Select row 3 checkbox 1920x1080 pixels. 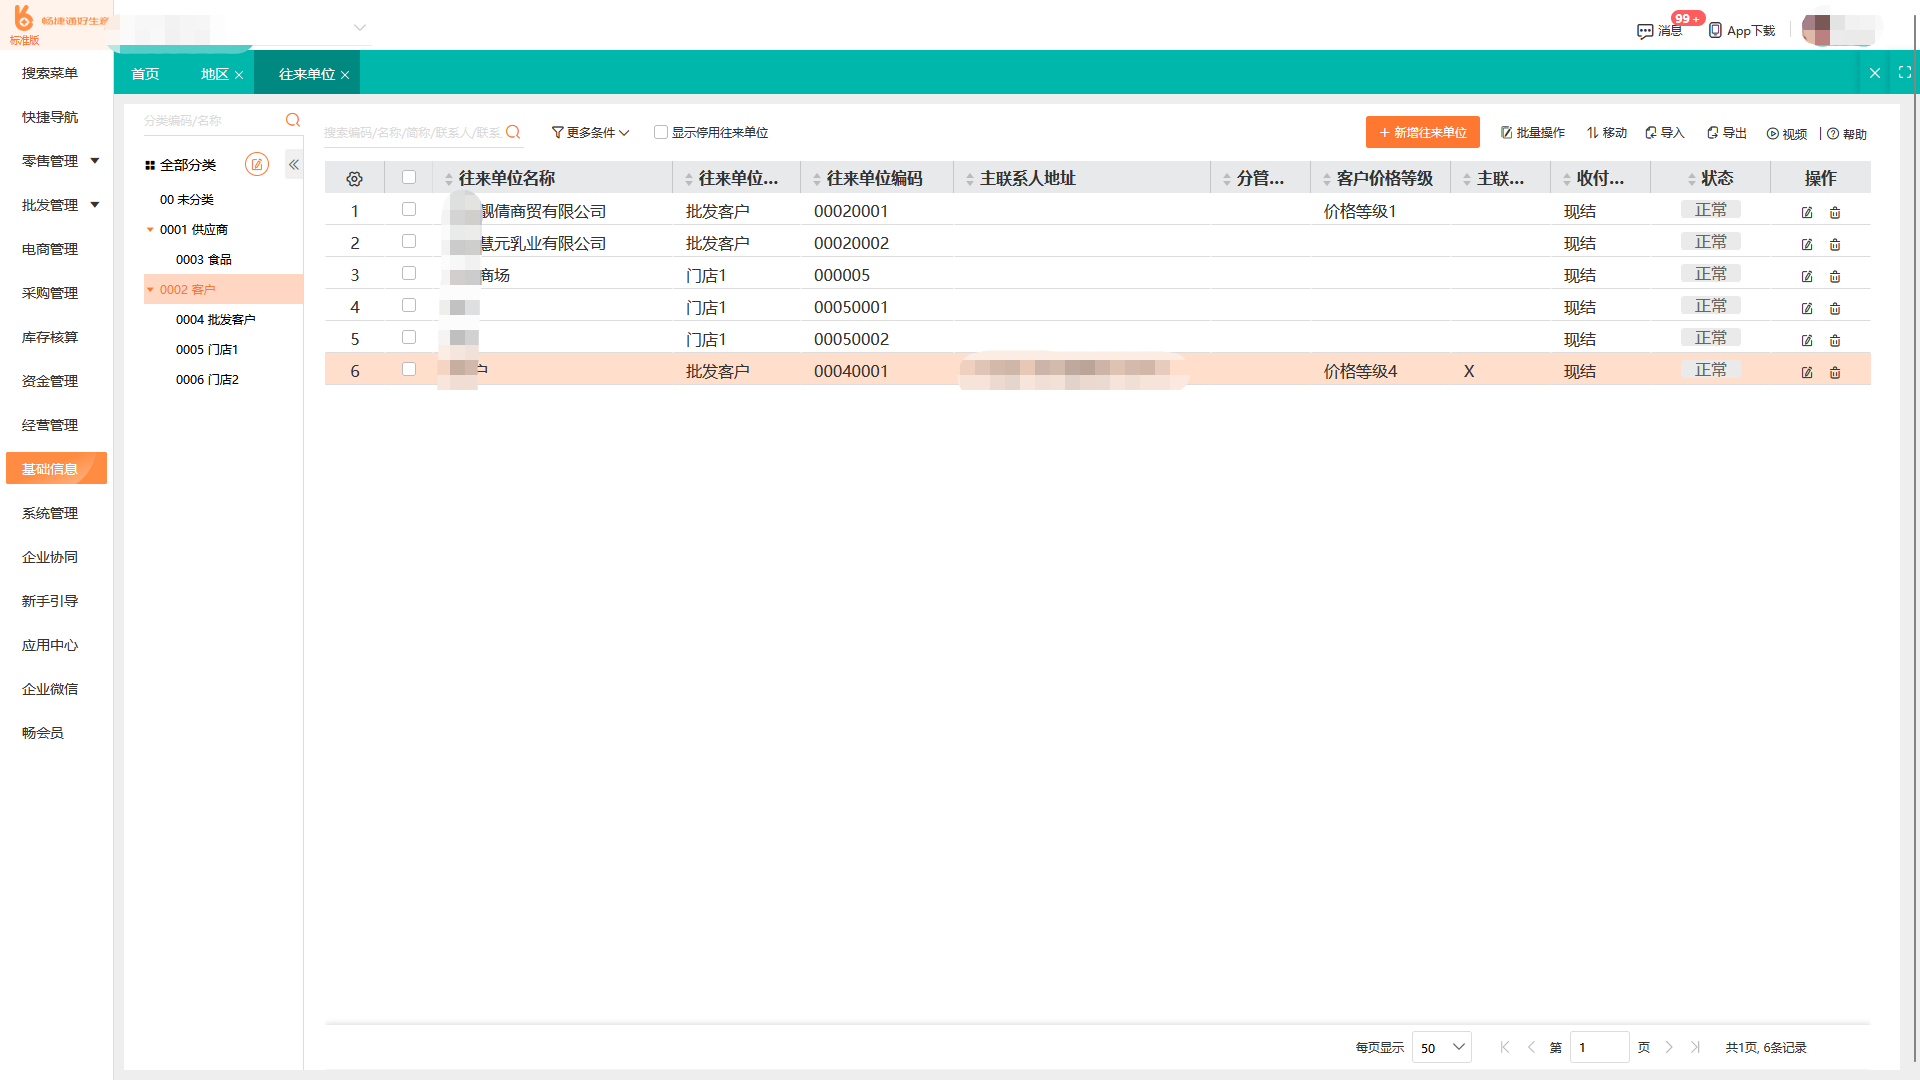[409, 273]
